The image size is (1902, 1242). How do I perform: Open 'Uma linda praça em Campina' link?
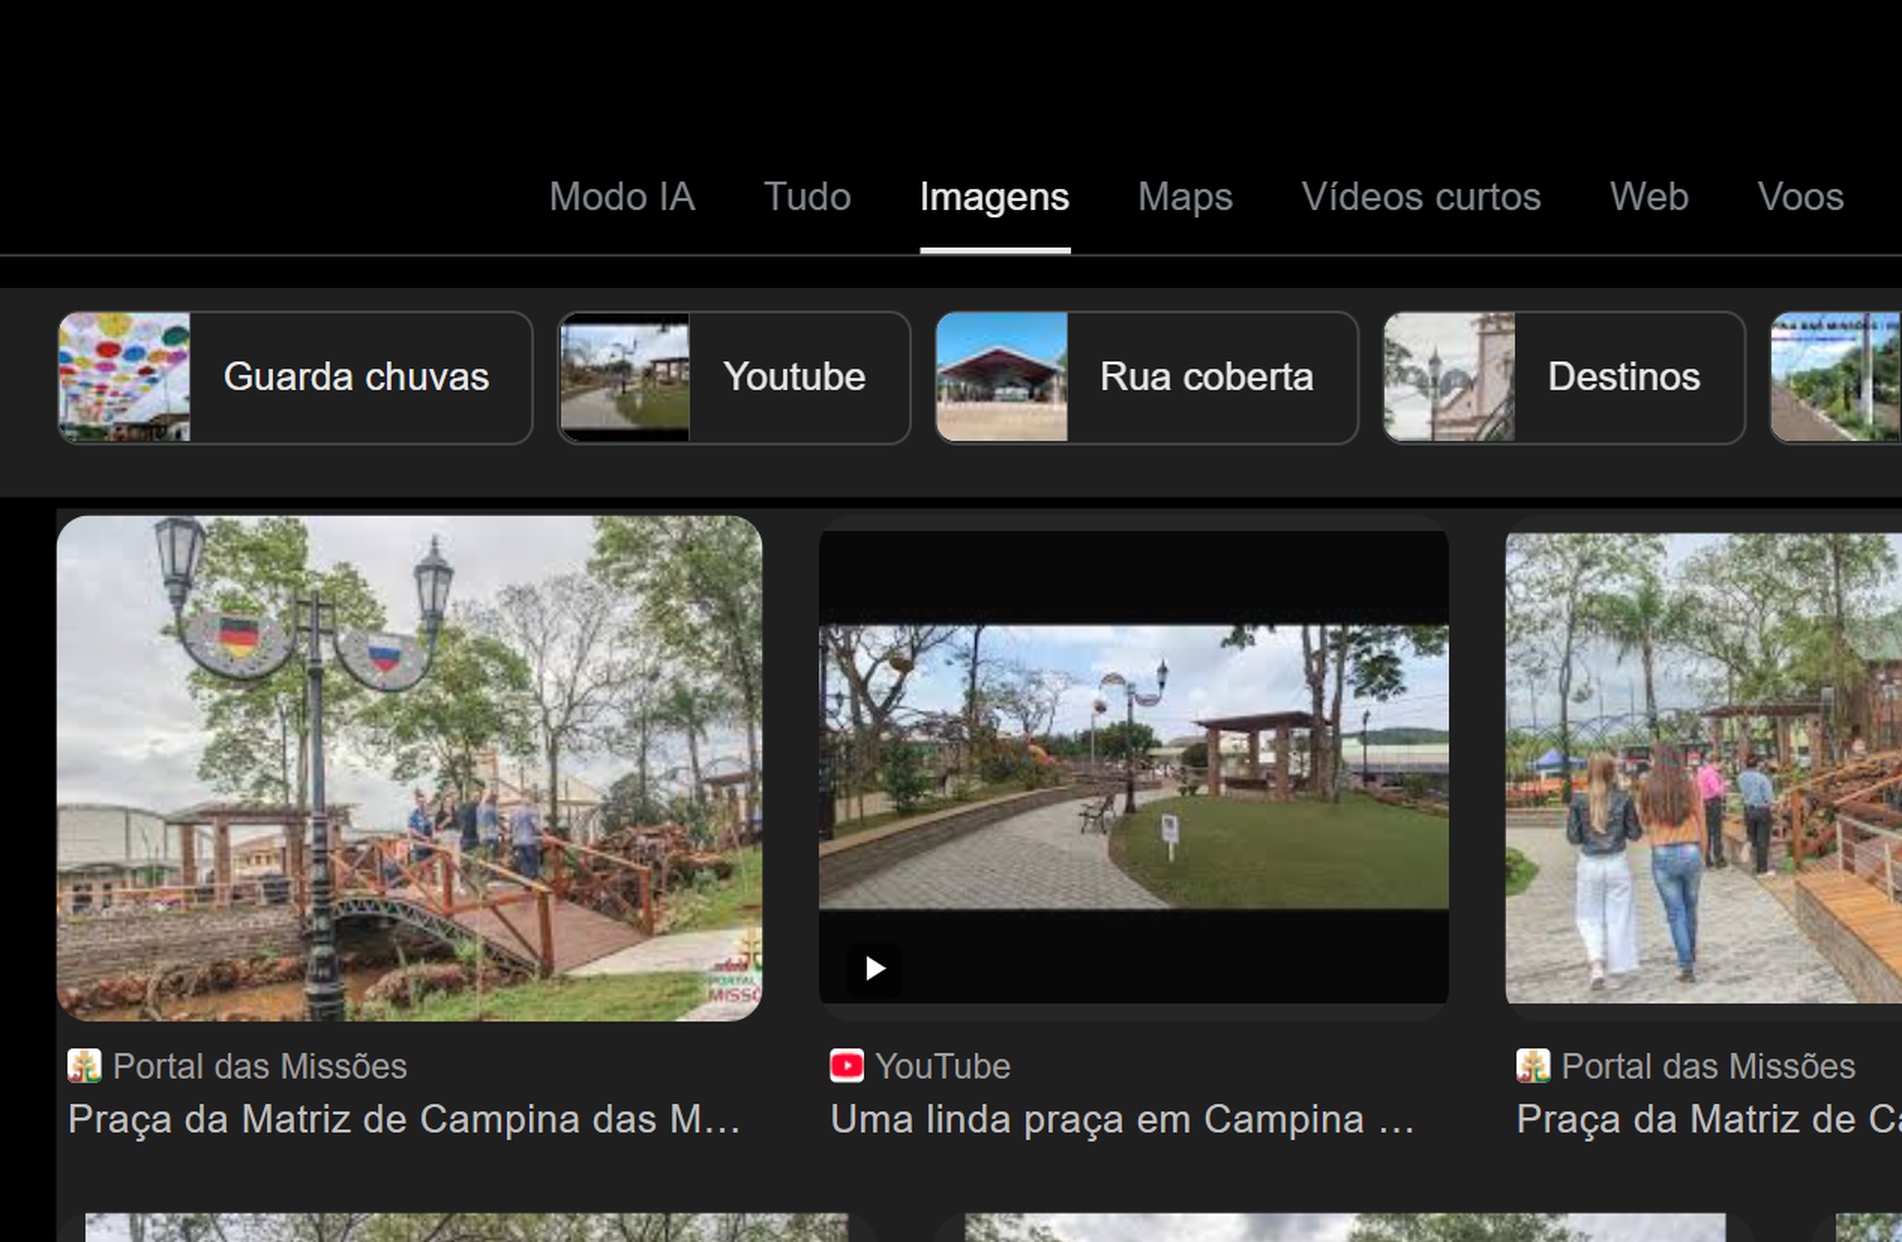[1121, 1120]
